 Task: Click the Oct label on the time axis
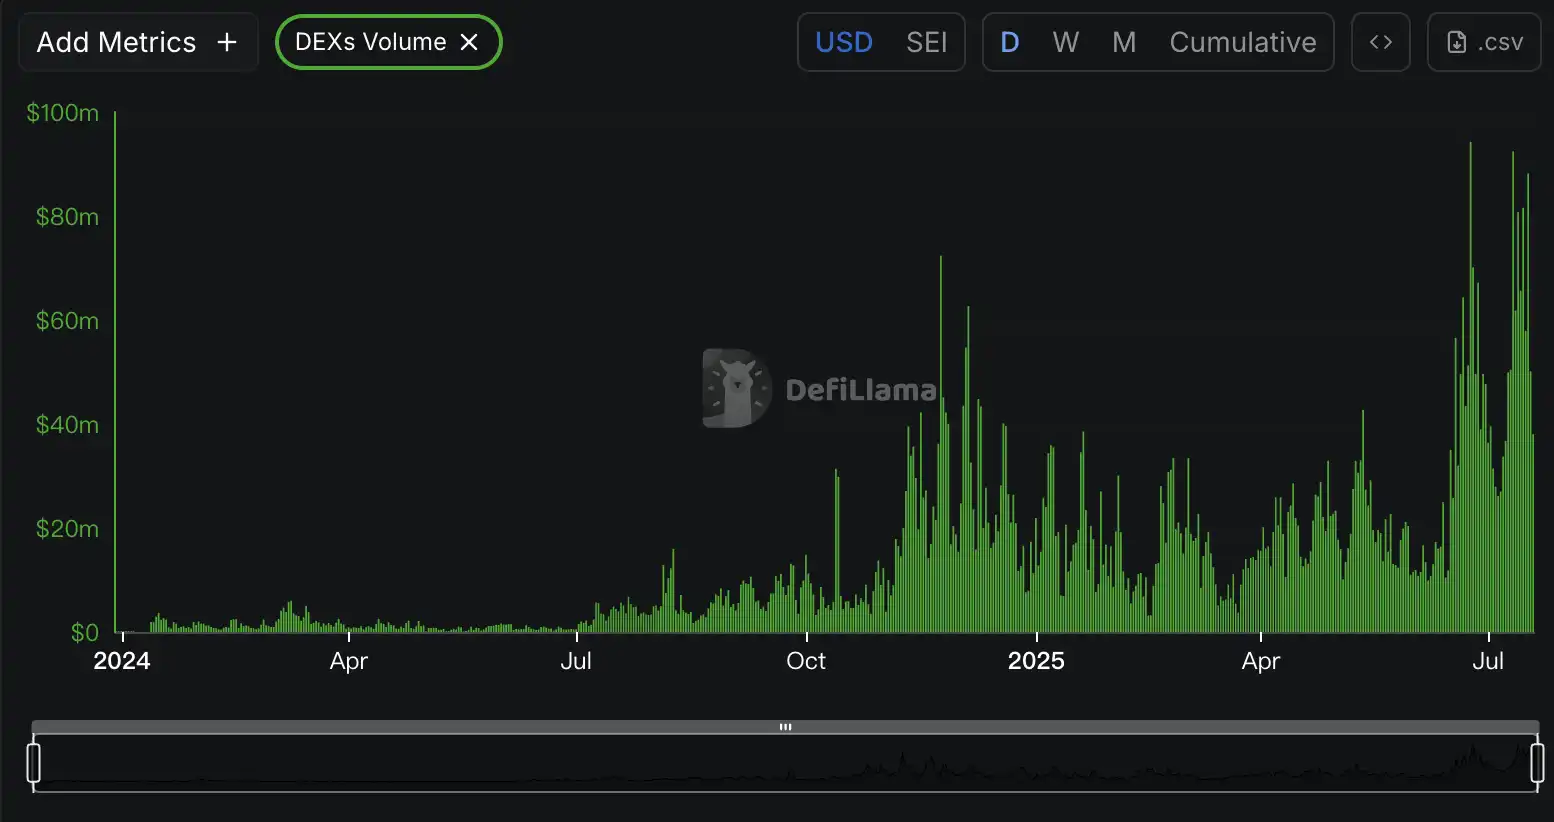806,661
